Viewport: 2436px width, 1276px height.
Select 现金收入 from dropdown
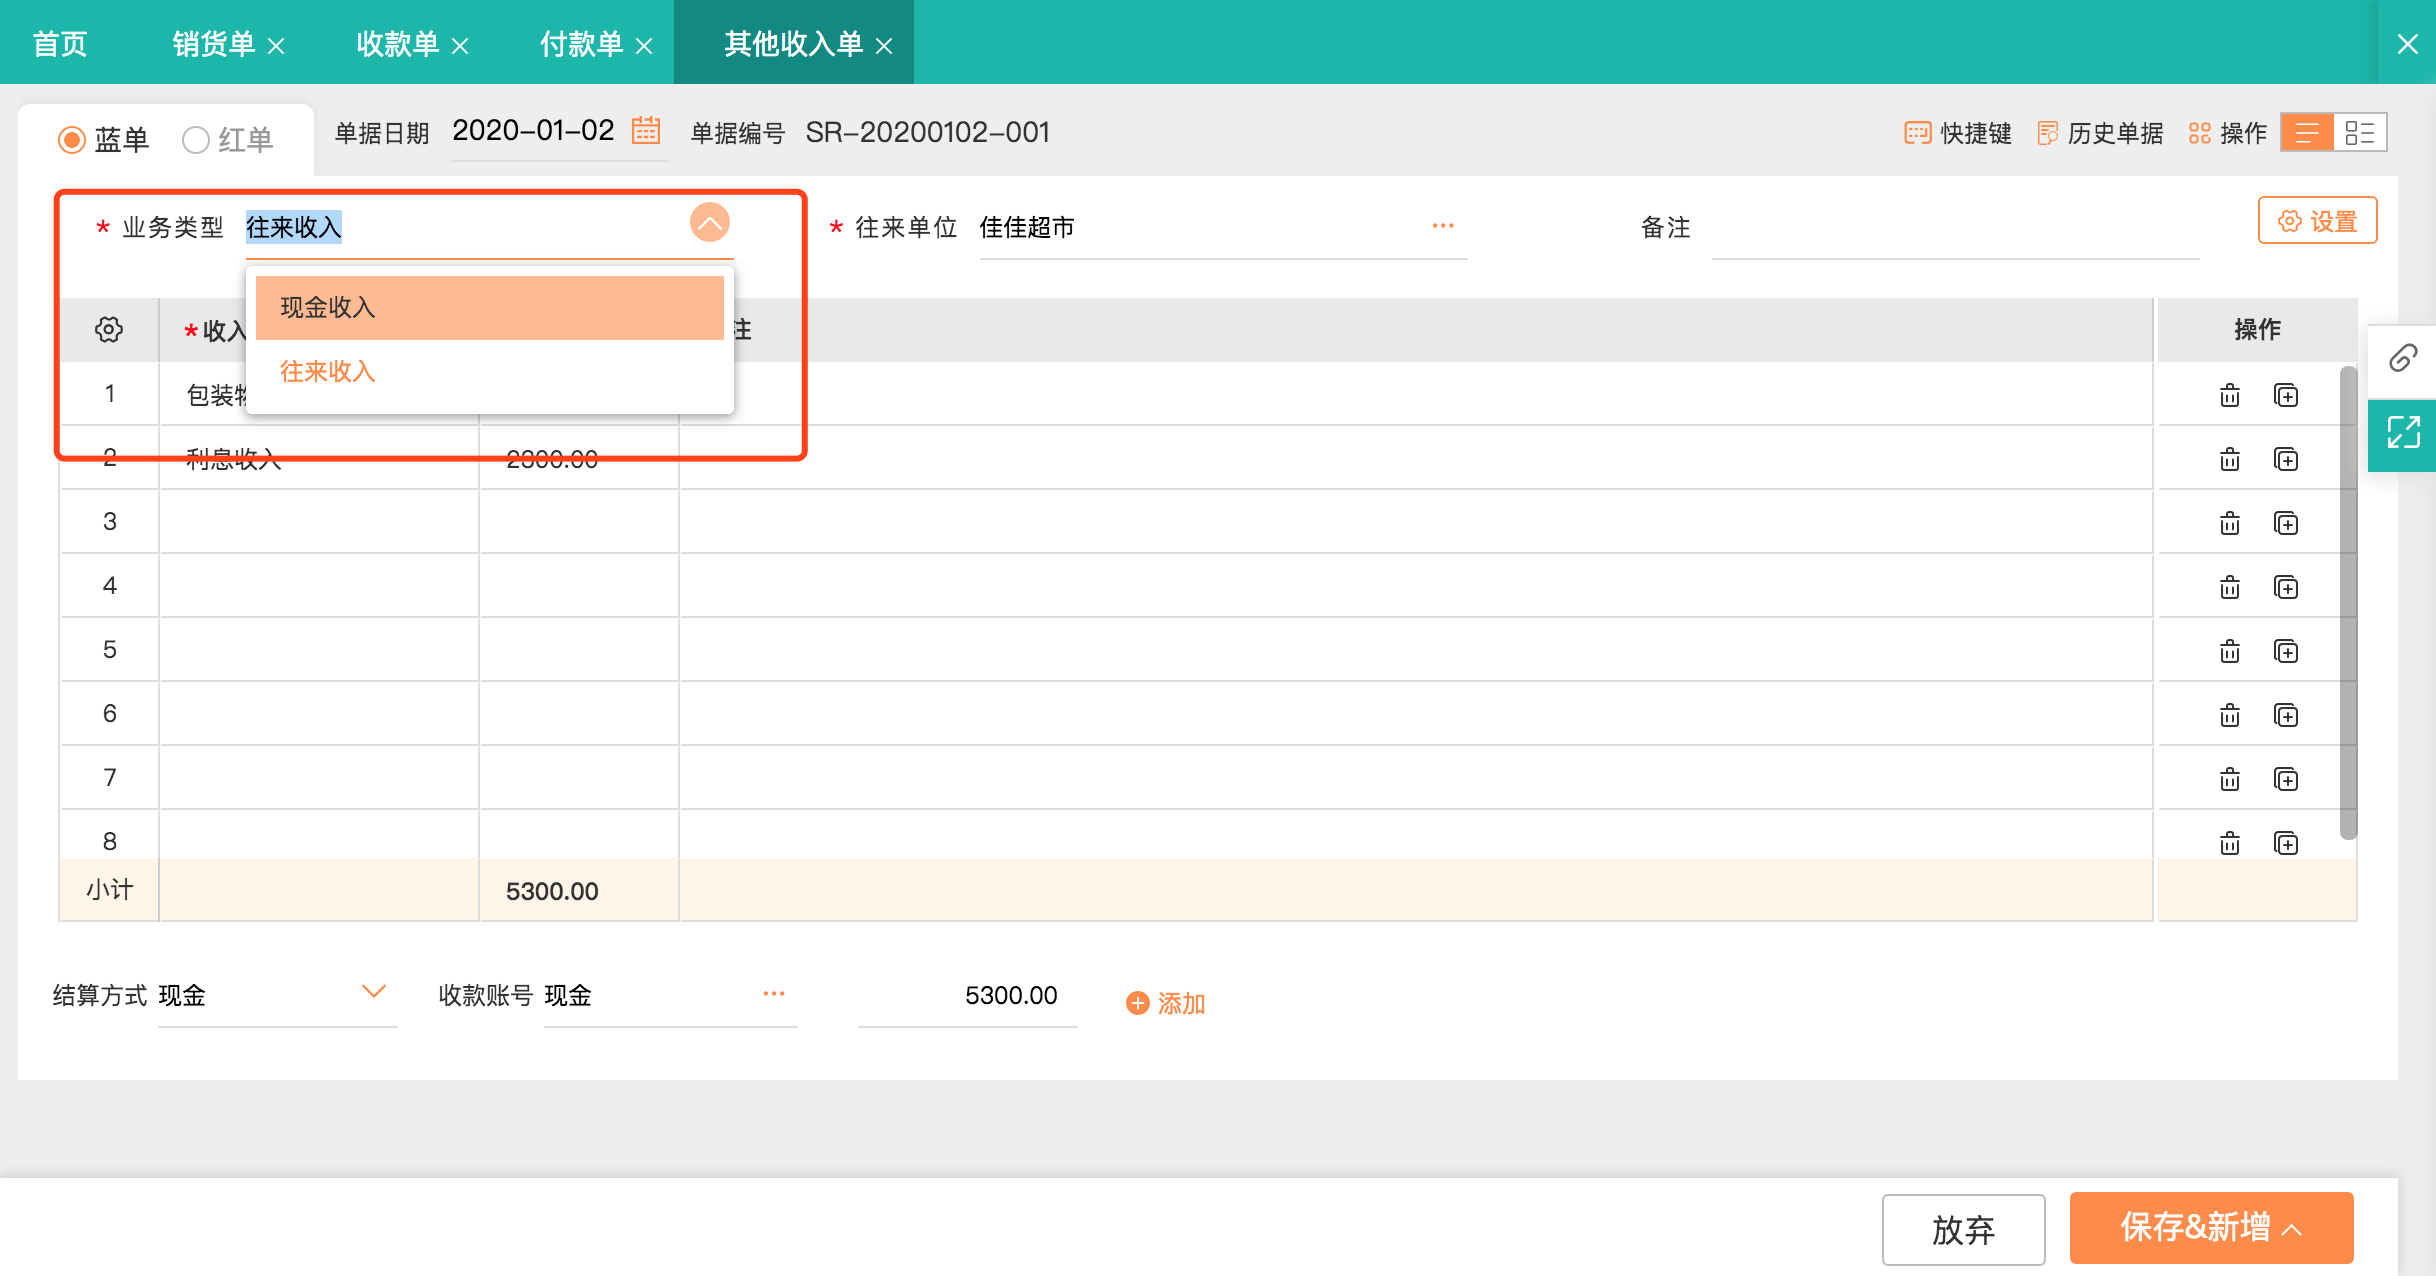click(x=488, y=306)
